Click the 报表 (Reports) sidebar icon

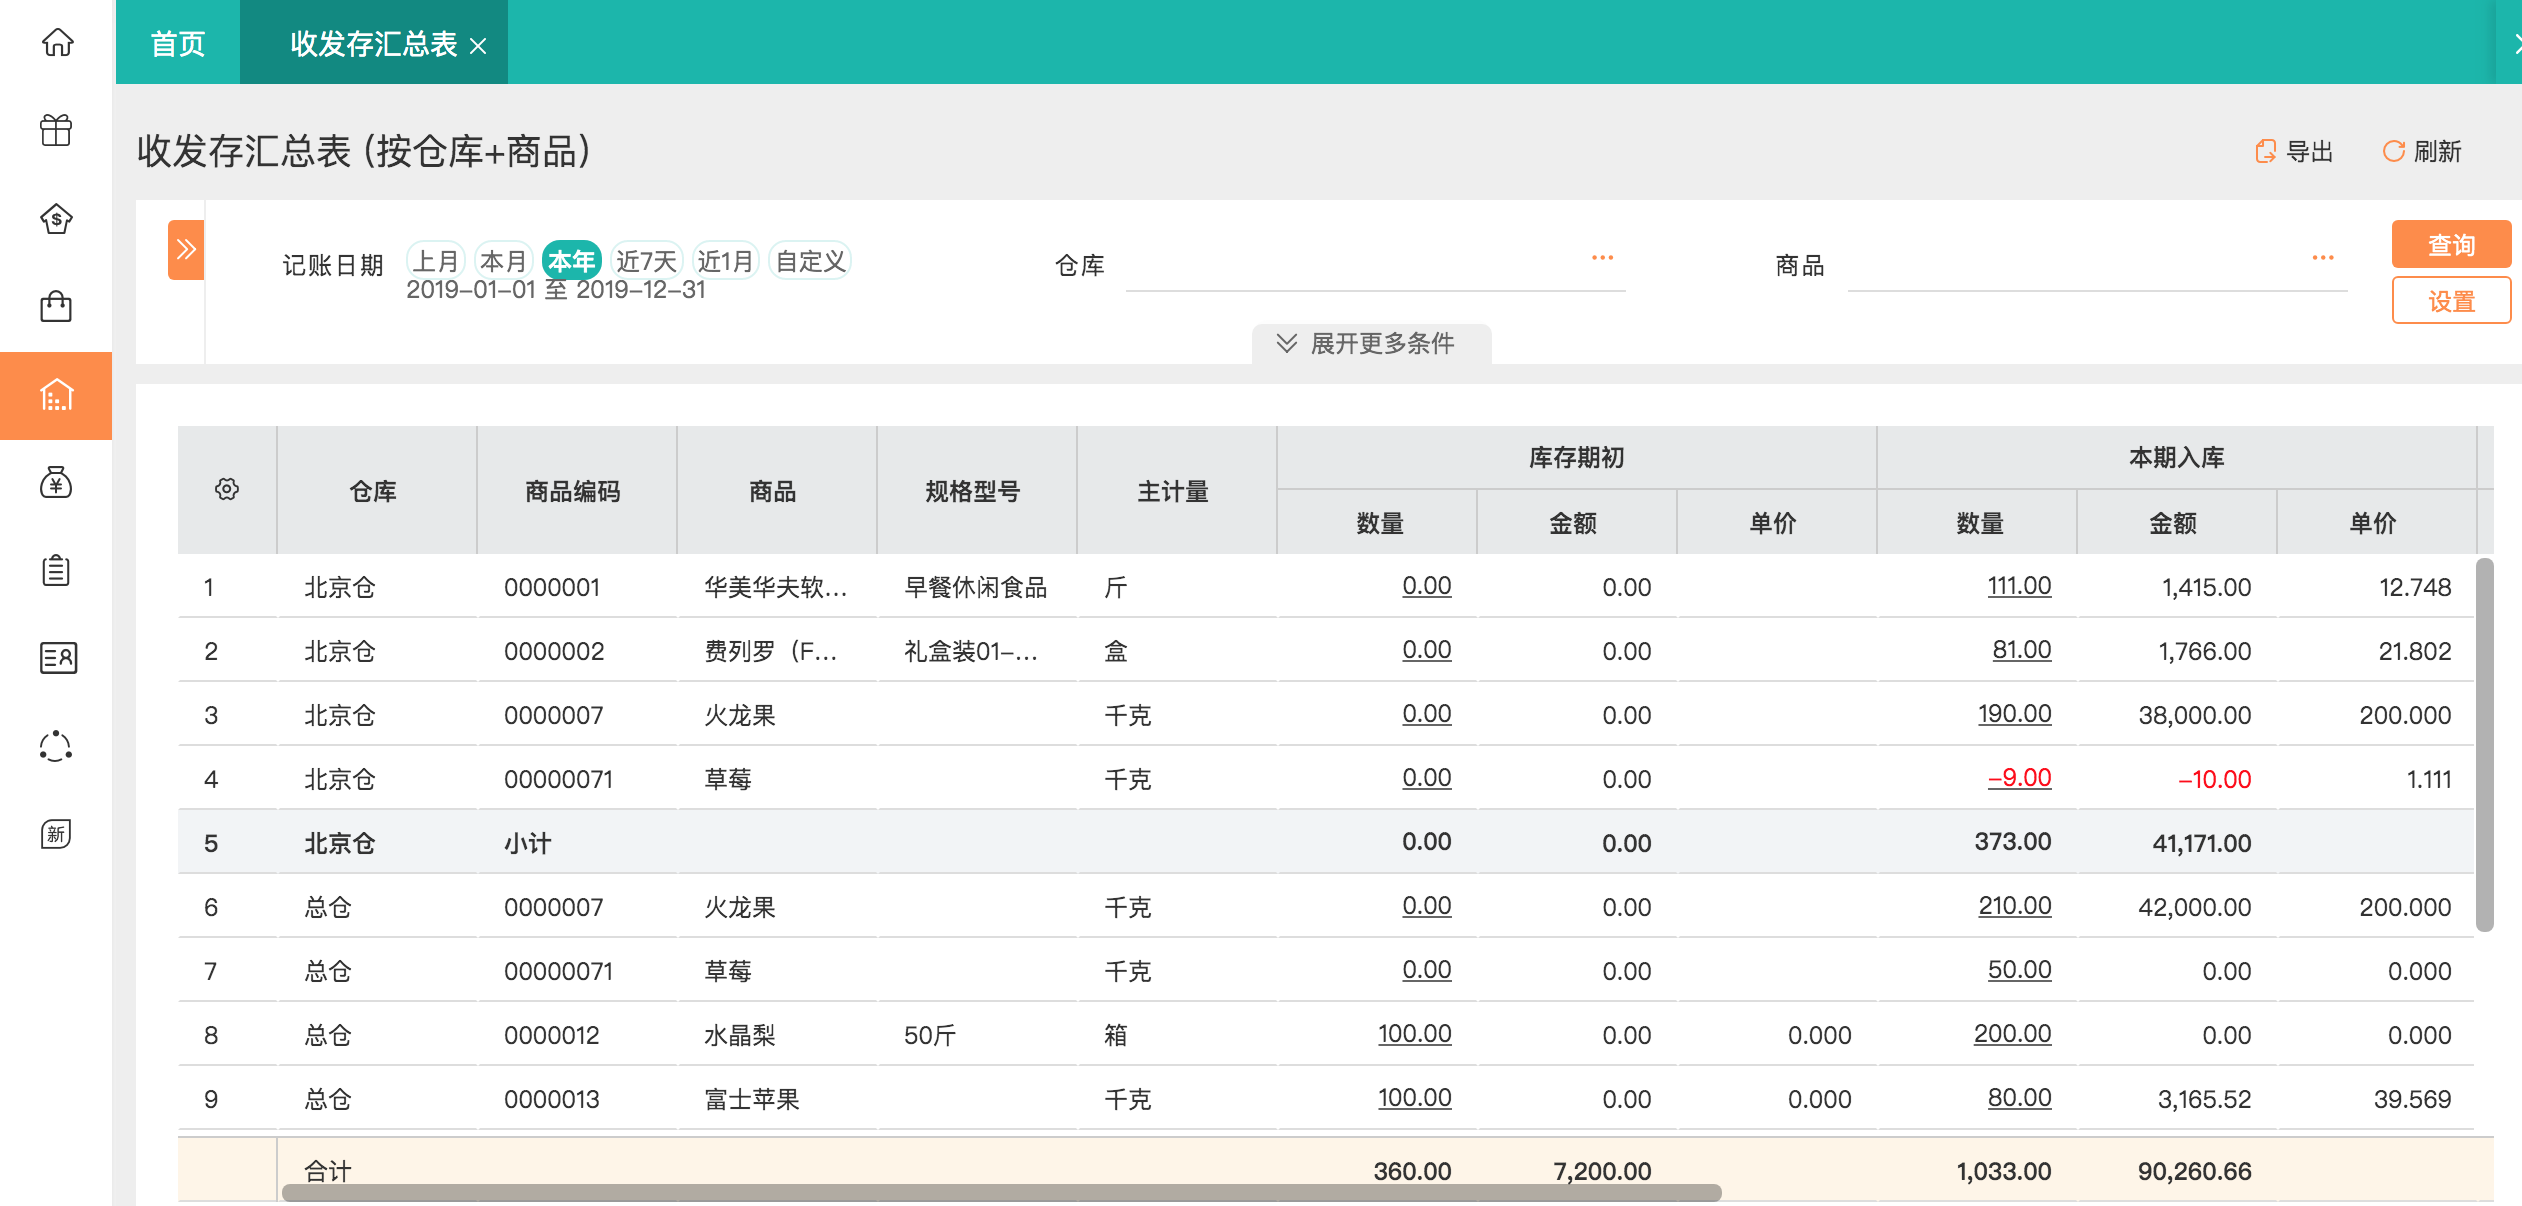[56, 571]
